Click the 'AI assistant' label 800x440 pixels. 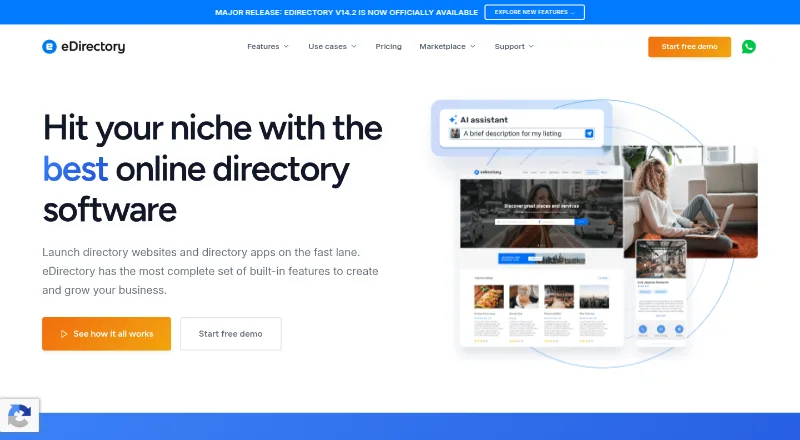pos(484,120)
